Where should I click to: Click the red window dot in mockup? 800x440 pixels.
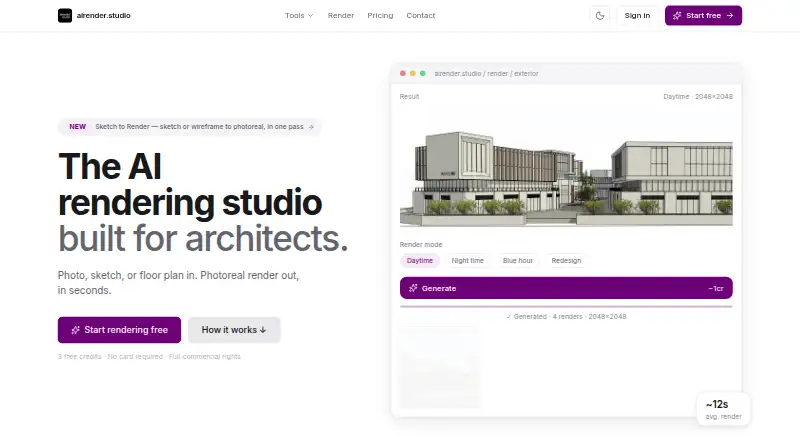click(403, 74)
